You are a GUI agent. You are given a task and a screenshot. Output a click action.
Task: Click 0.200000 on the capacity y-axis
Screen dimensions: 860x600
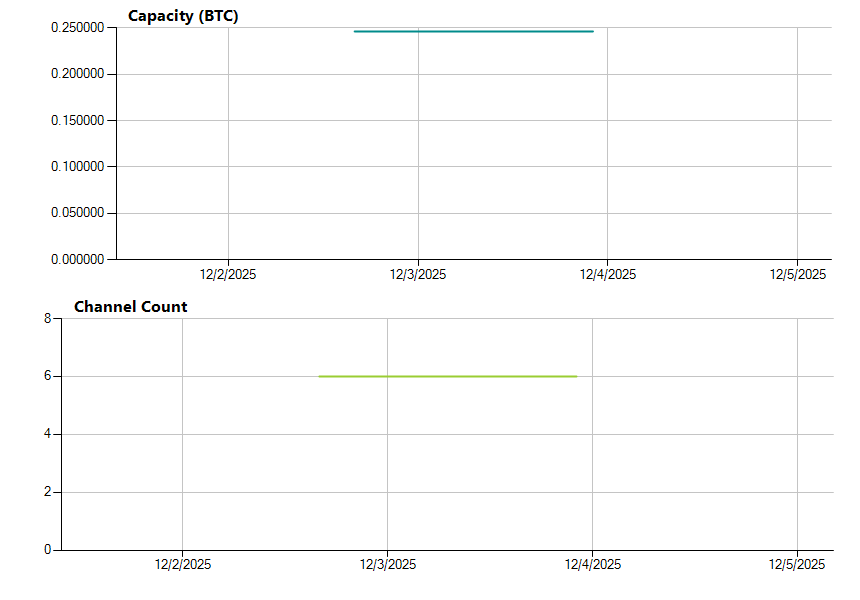[x=77, y=74]
